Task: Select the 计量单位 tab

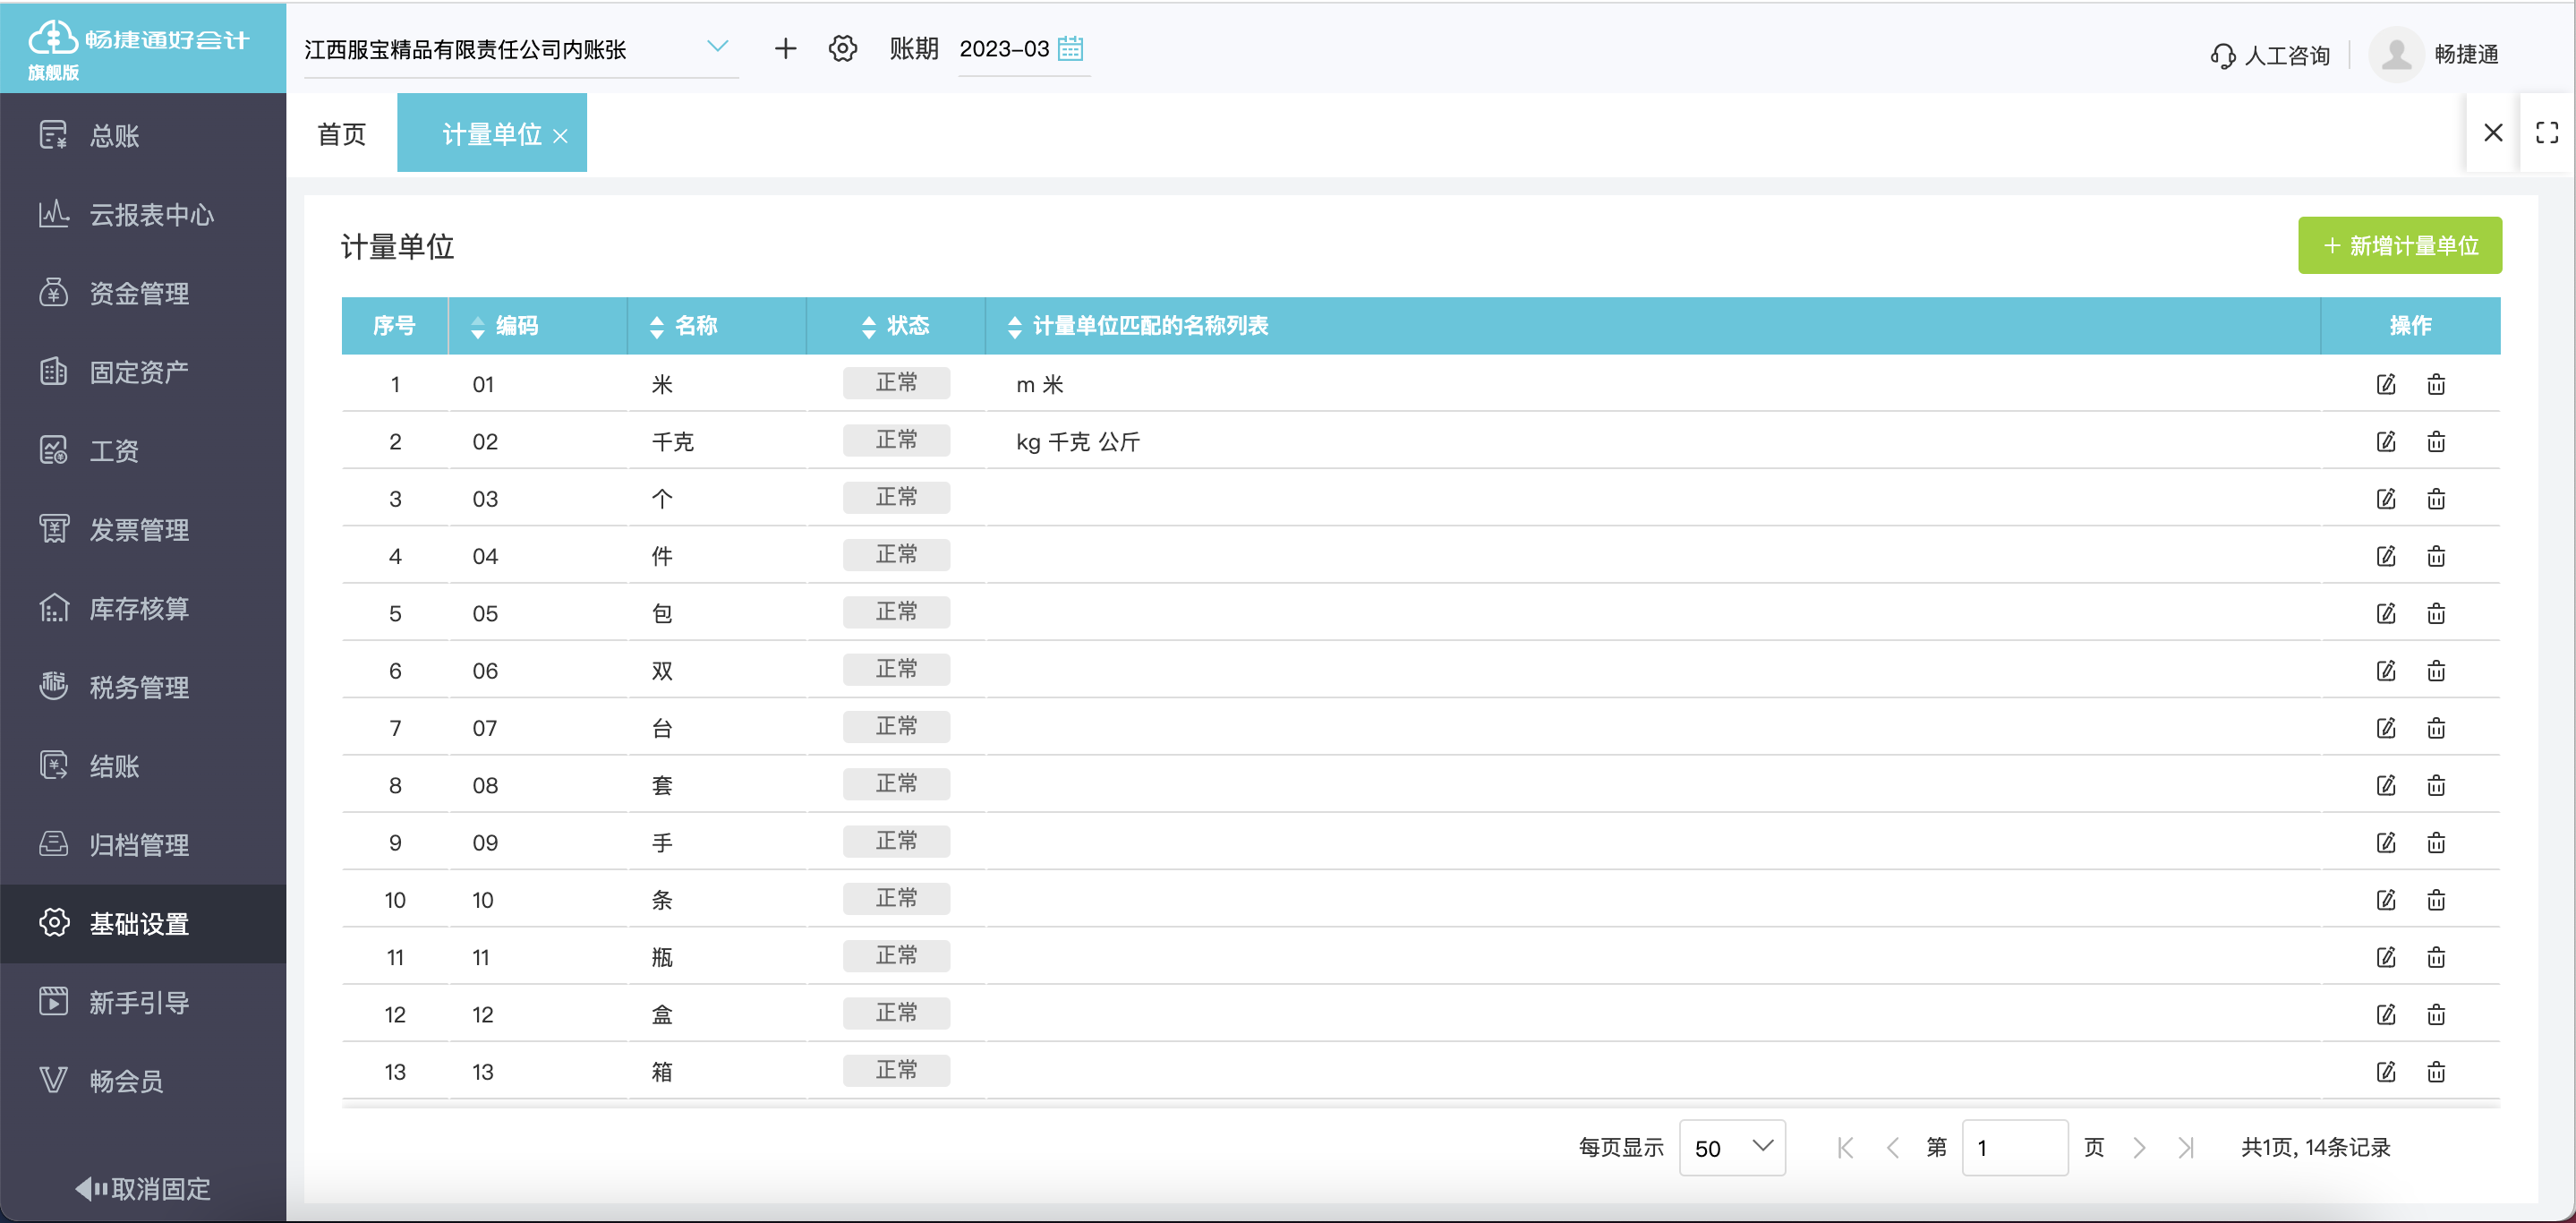Action: tap(493, 135)
